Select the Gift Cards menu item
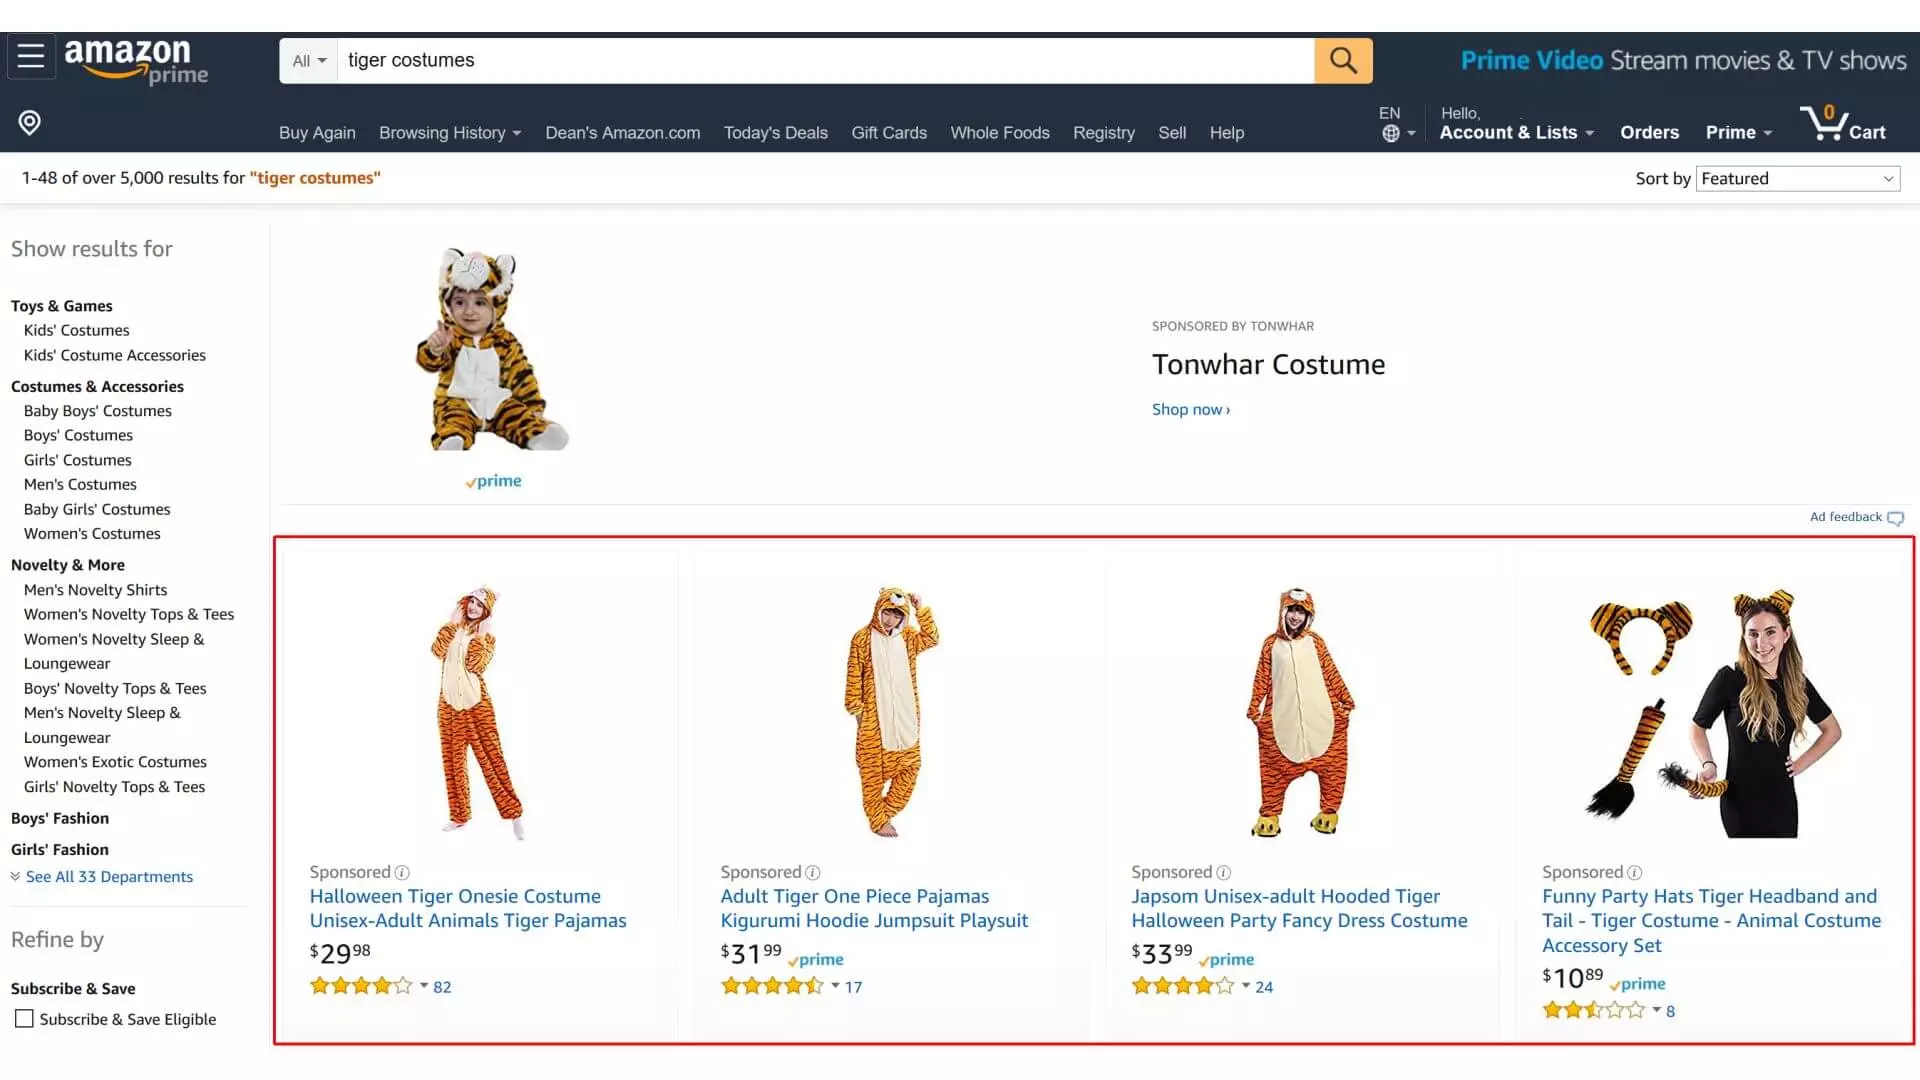This screenshot has width=1920, height=1080. click(889, 132)
